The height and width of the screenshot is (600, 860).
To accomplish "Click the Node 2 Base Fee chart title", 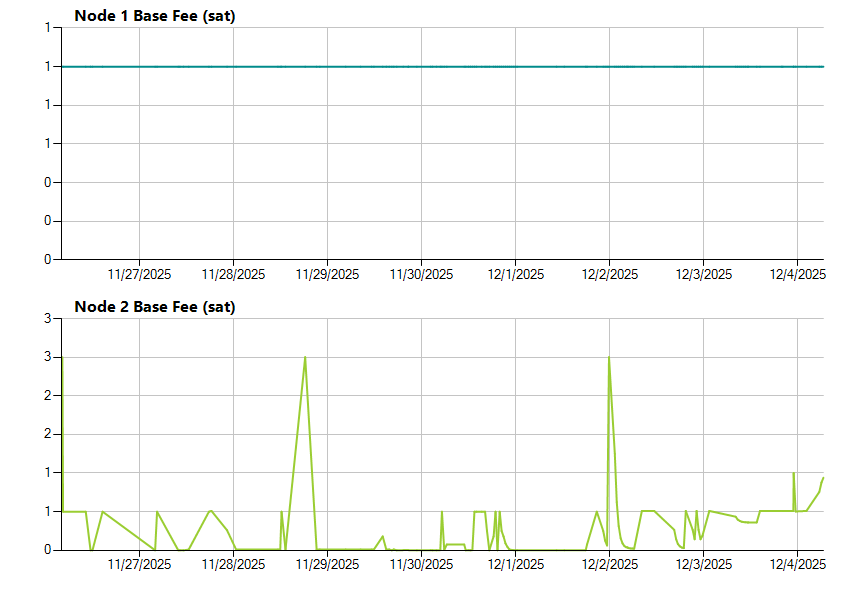I will pos(155,306).
